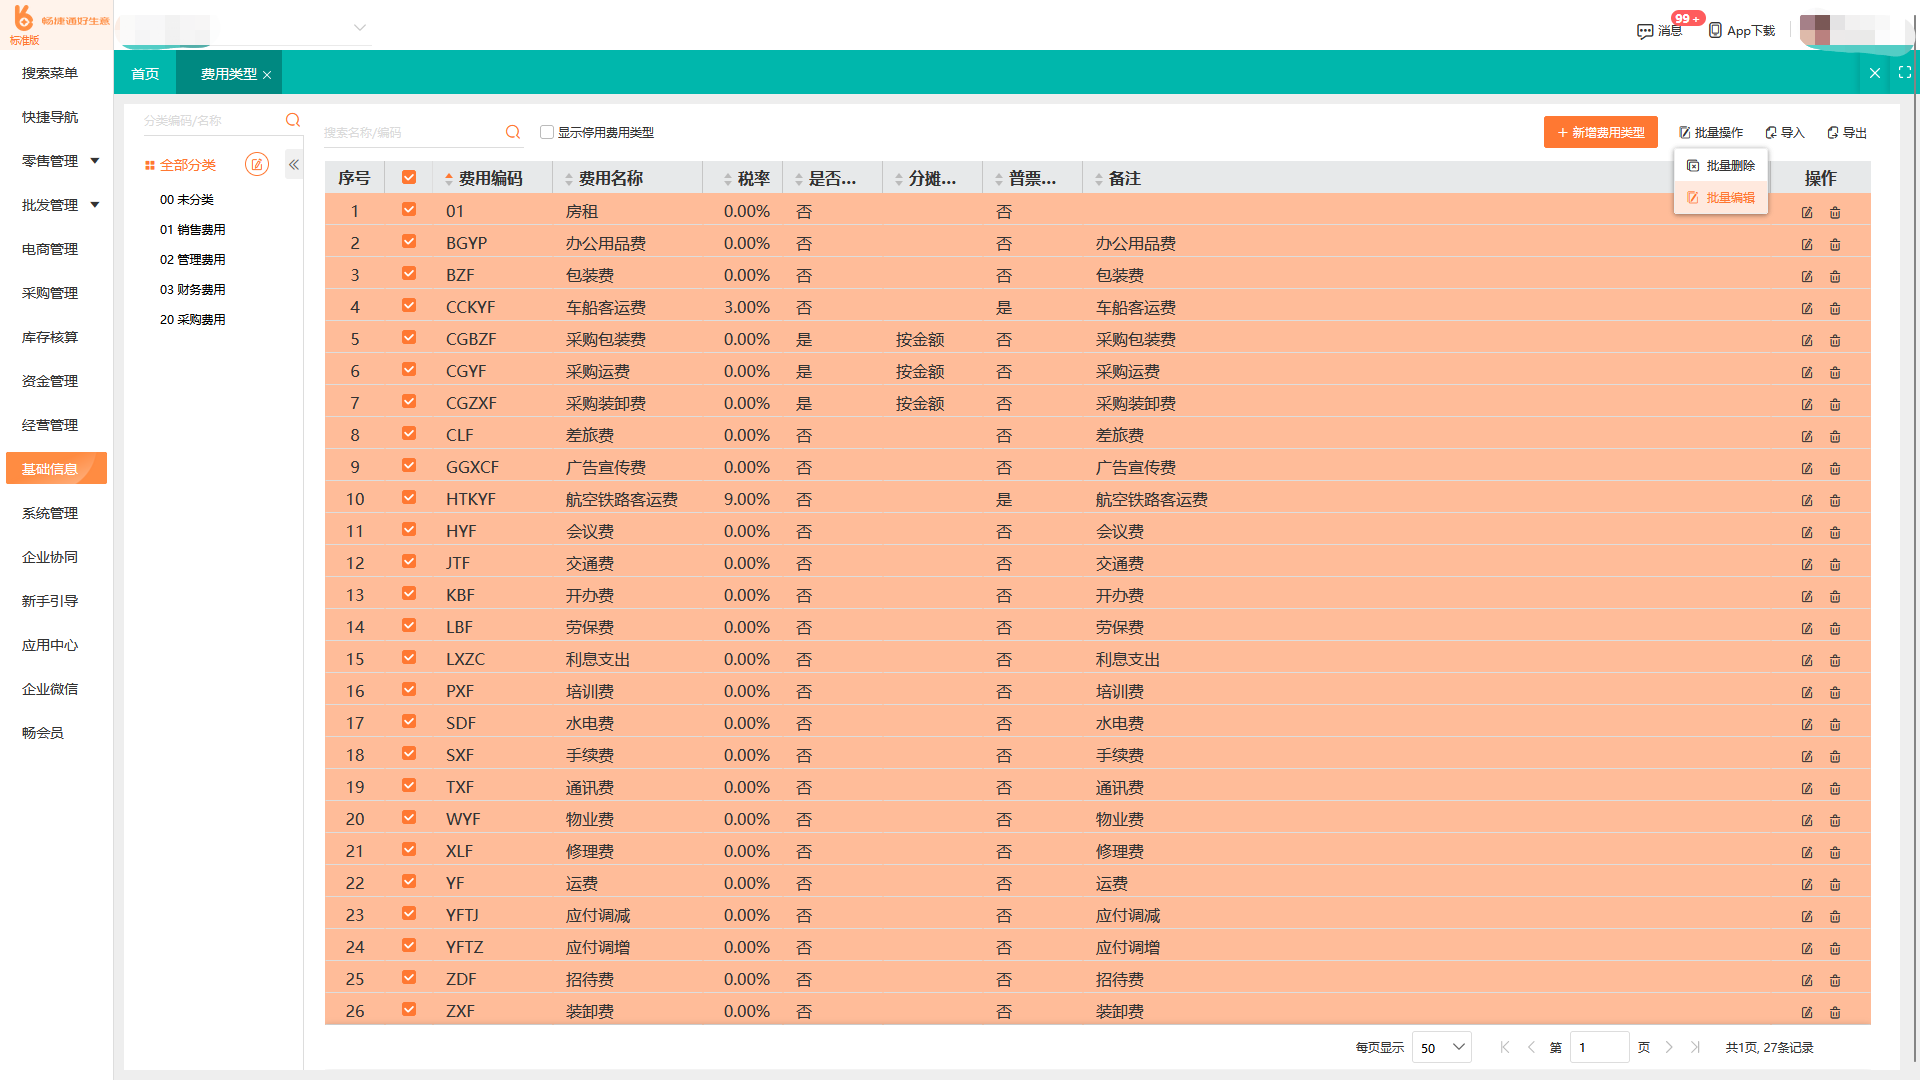Expand the 每页显示 50 records dropdown

[x=1441, y=1047]
